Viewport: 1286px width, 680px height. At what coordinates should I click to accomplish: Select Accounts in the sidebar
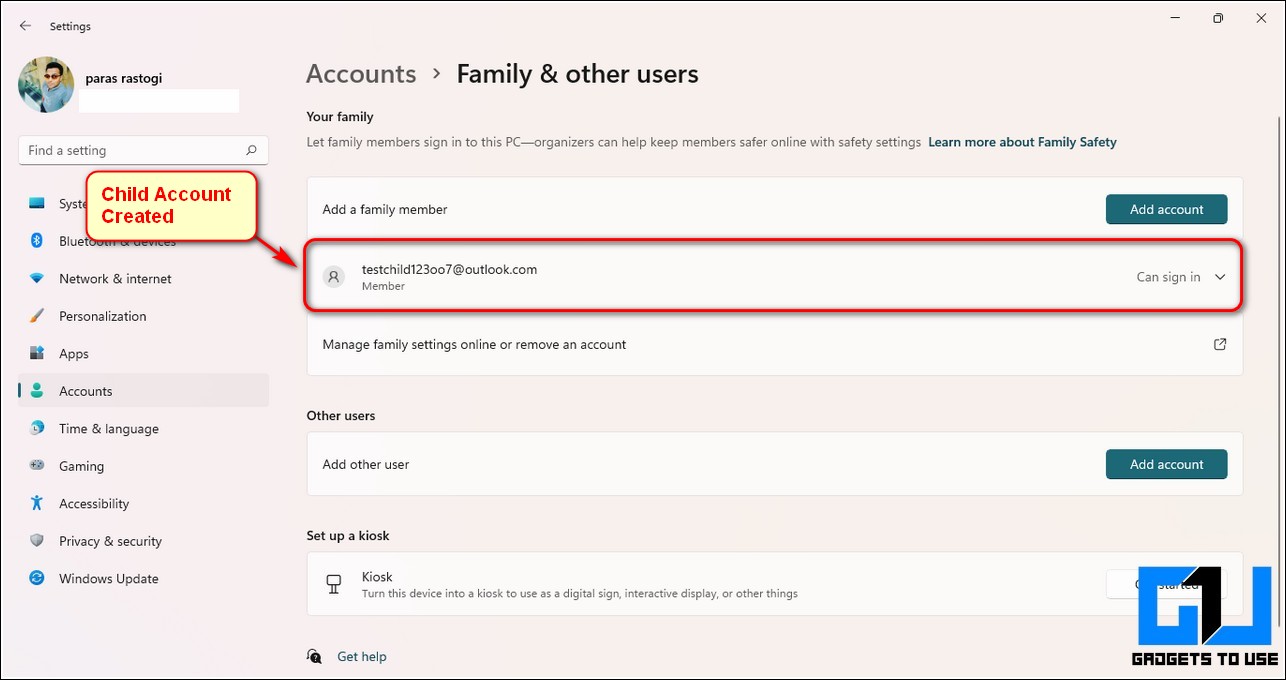85,391
